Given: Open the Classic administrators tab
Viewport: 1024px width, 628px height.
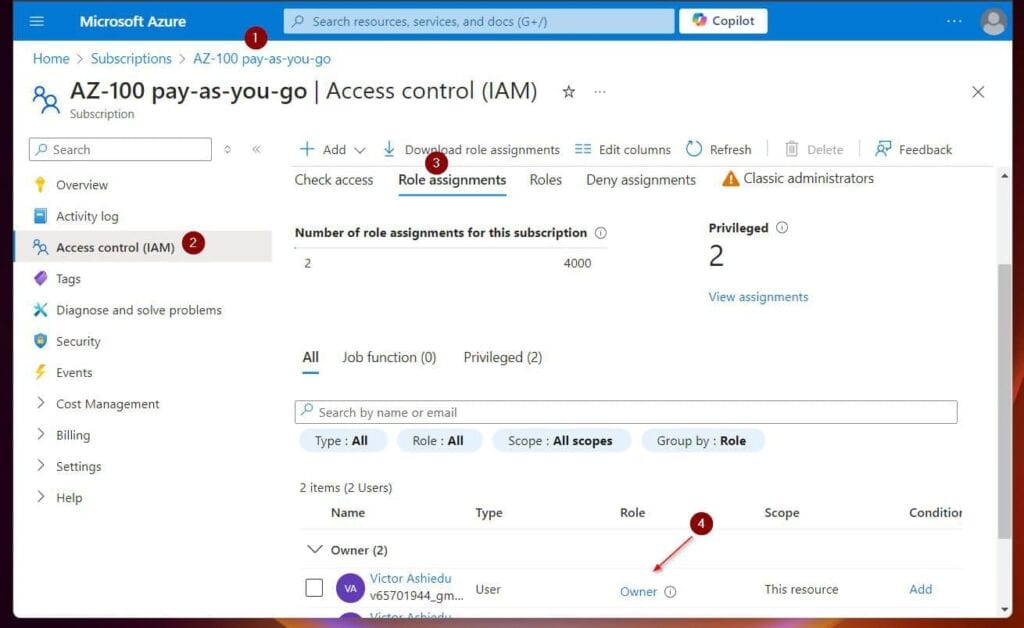Looking at the screenshot, I should [797, 178].
